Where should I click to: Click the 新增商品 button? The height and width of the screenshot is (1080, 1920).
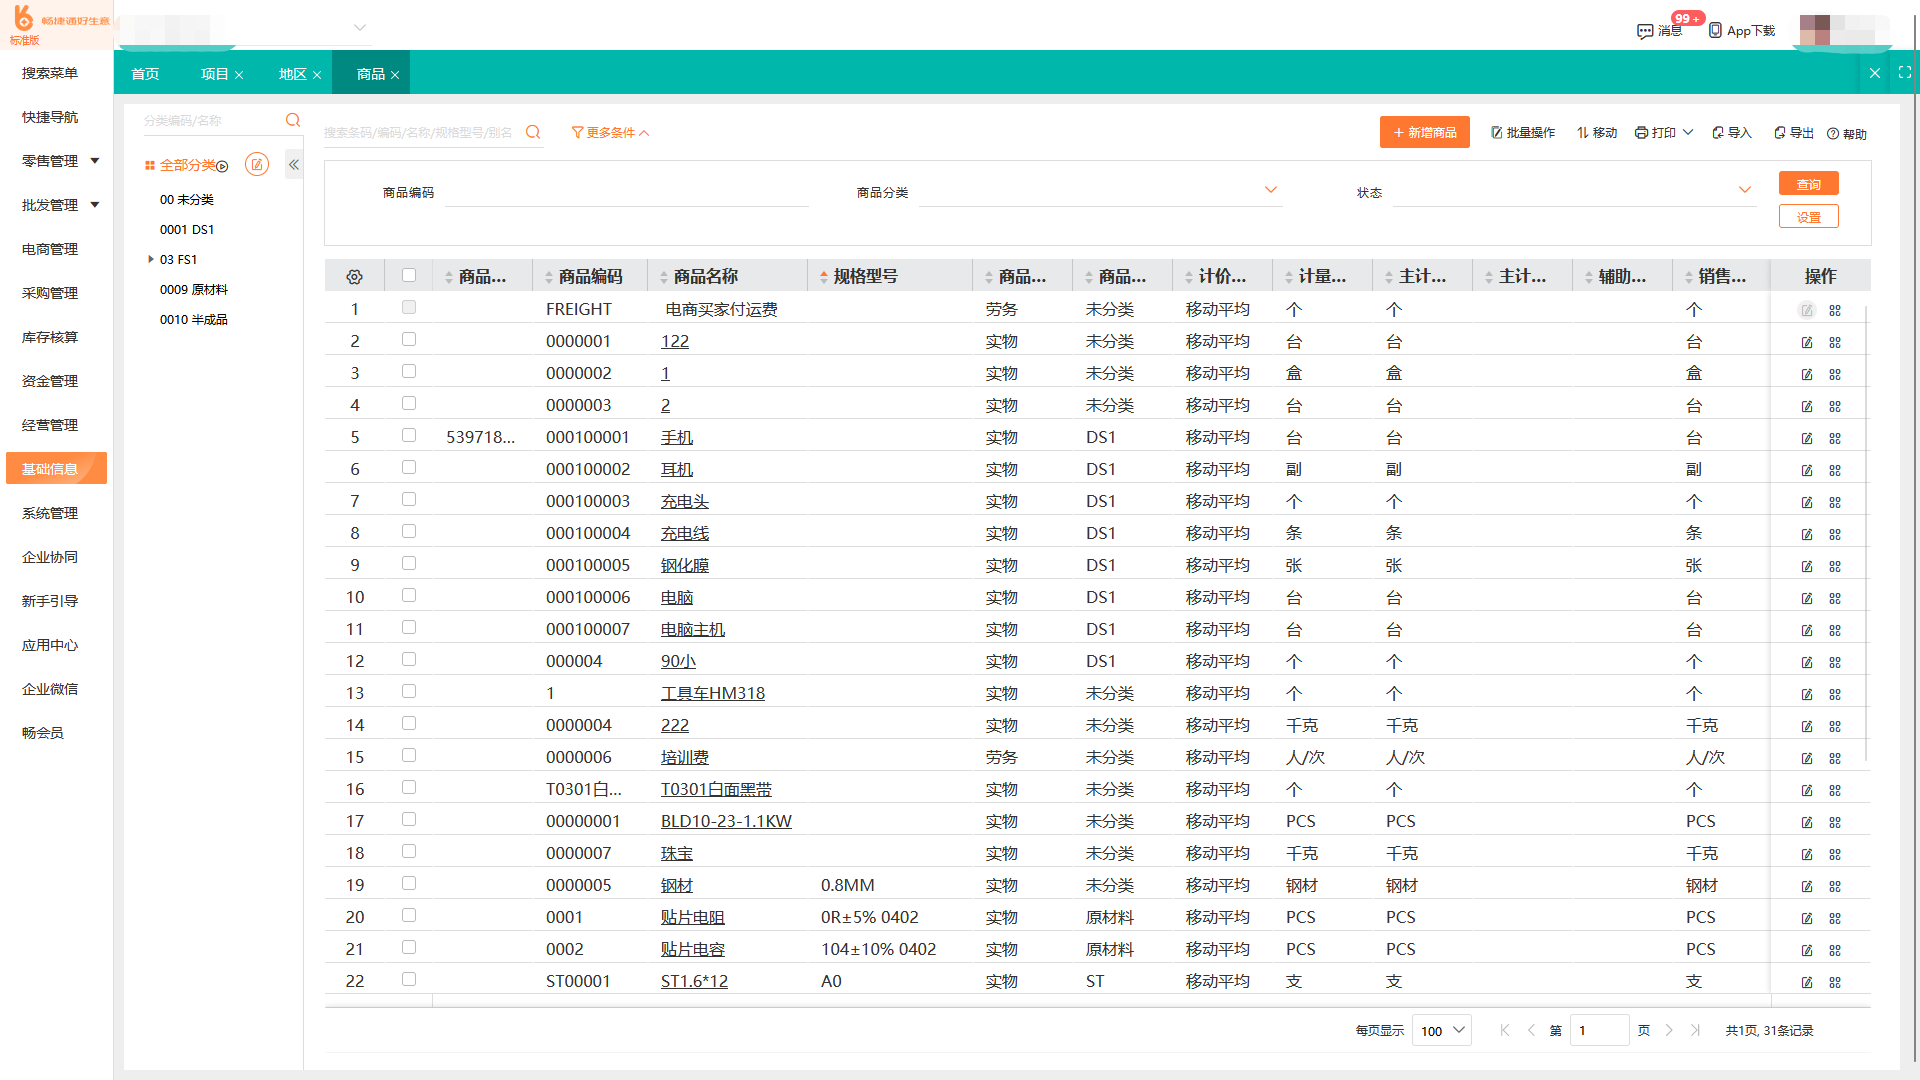pyautogui.click(x=1424, y=132)
